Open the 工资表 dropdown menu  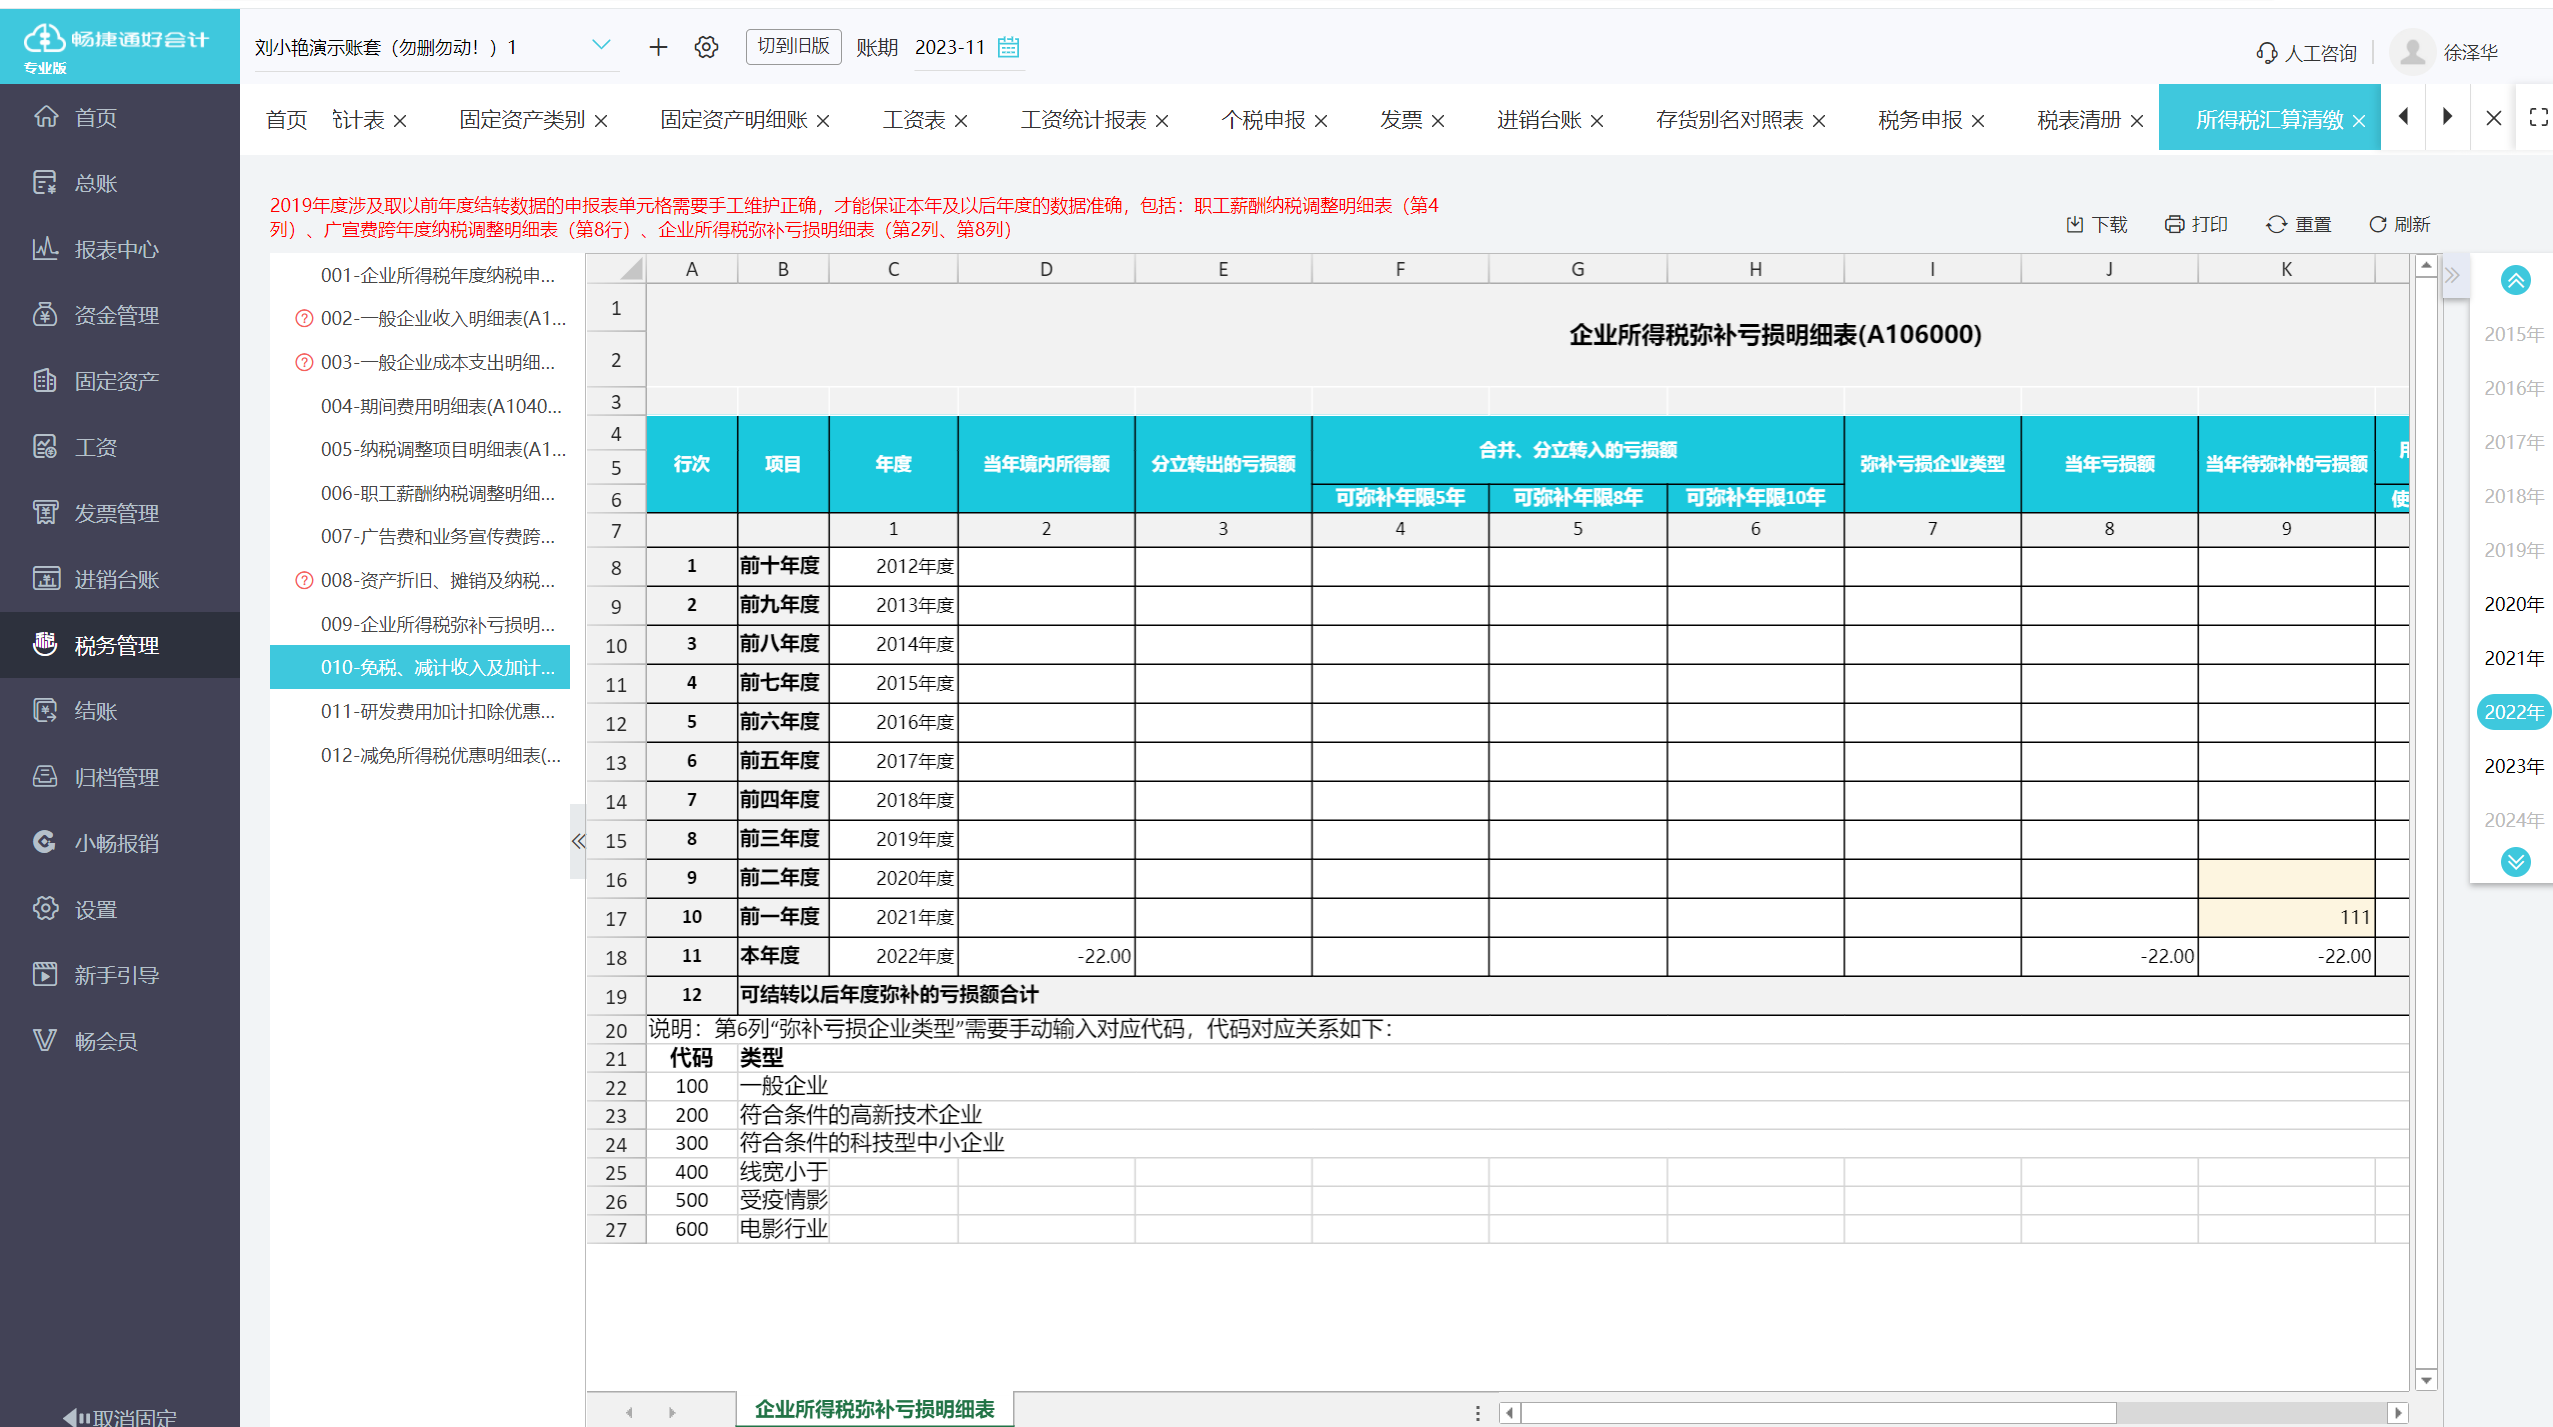coord(907,117)
